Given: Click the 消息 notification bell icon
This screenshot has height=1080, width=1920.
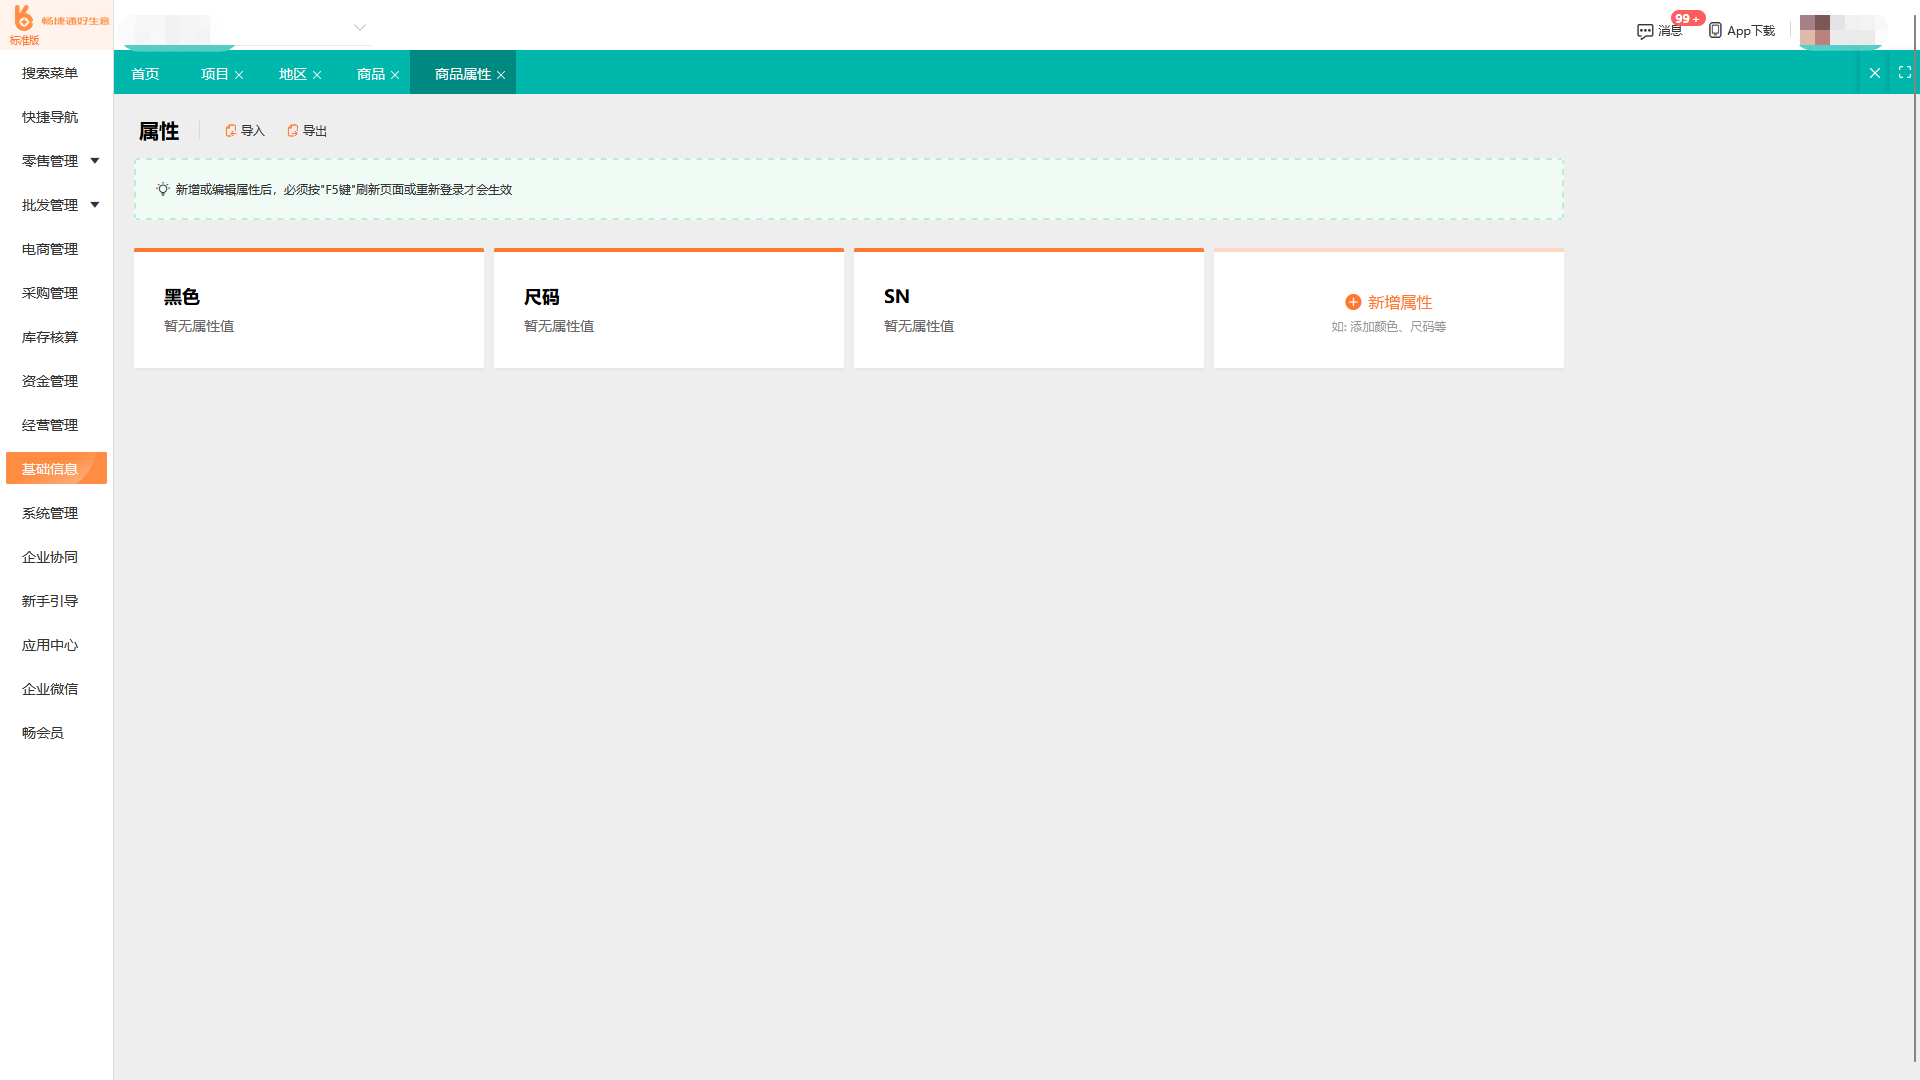Looking at the screenshot, I should (1646, 30).
